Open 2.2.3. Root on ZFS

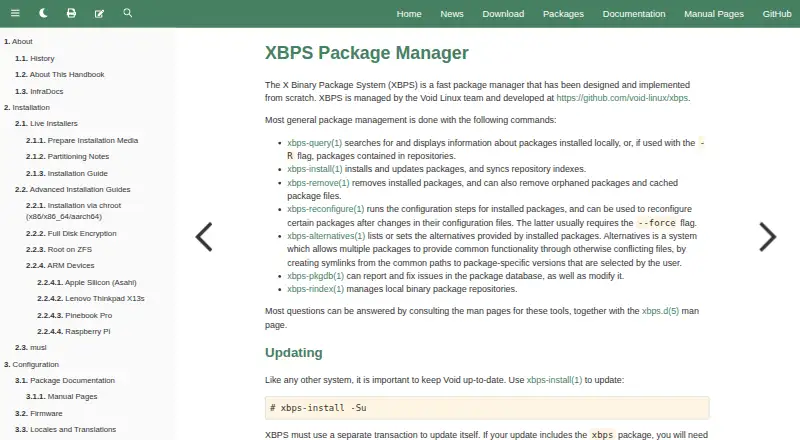(x=59, y=250)
